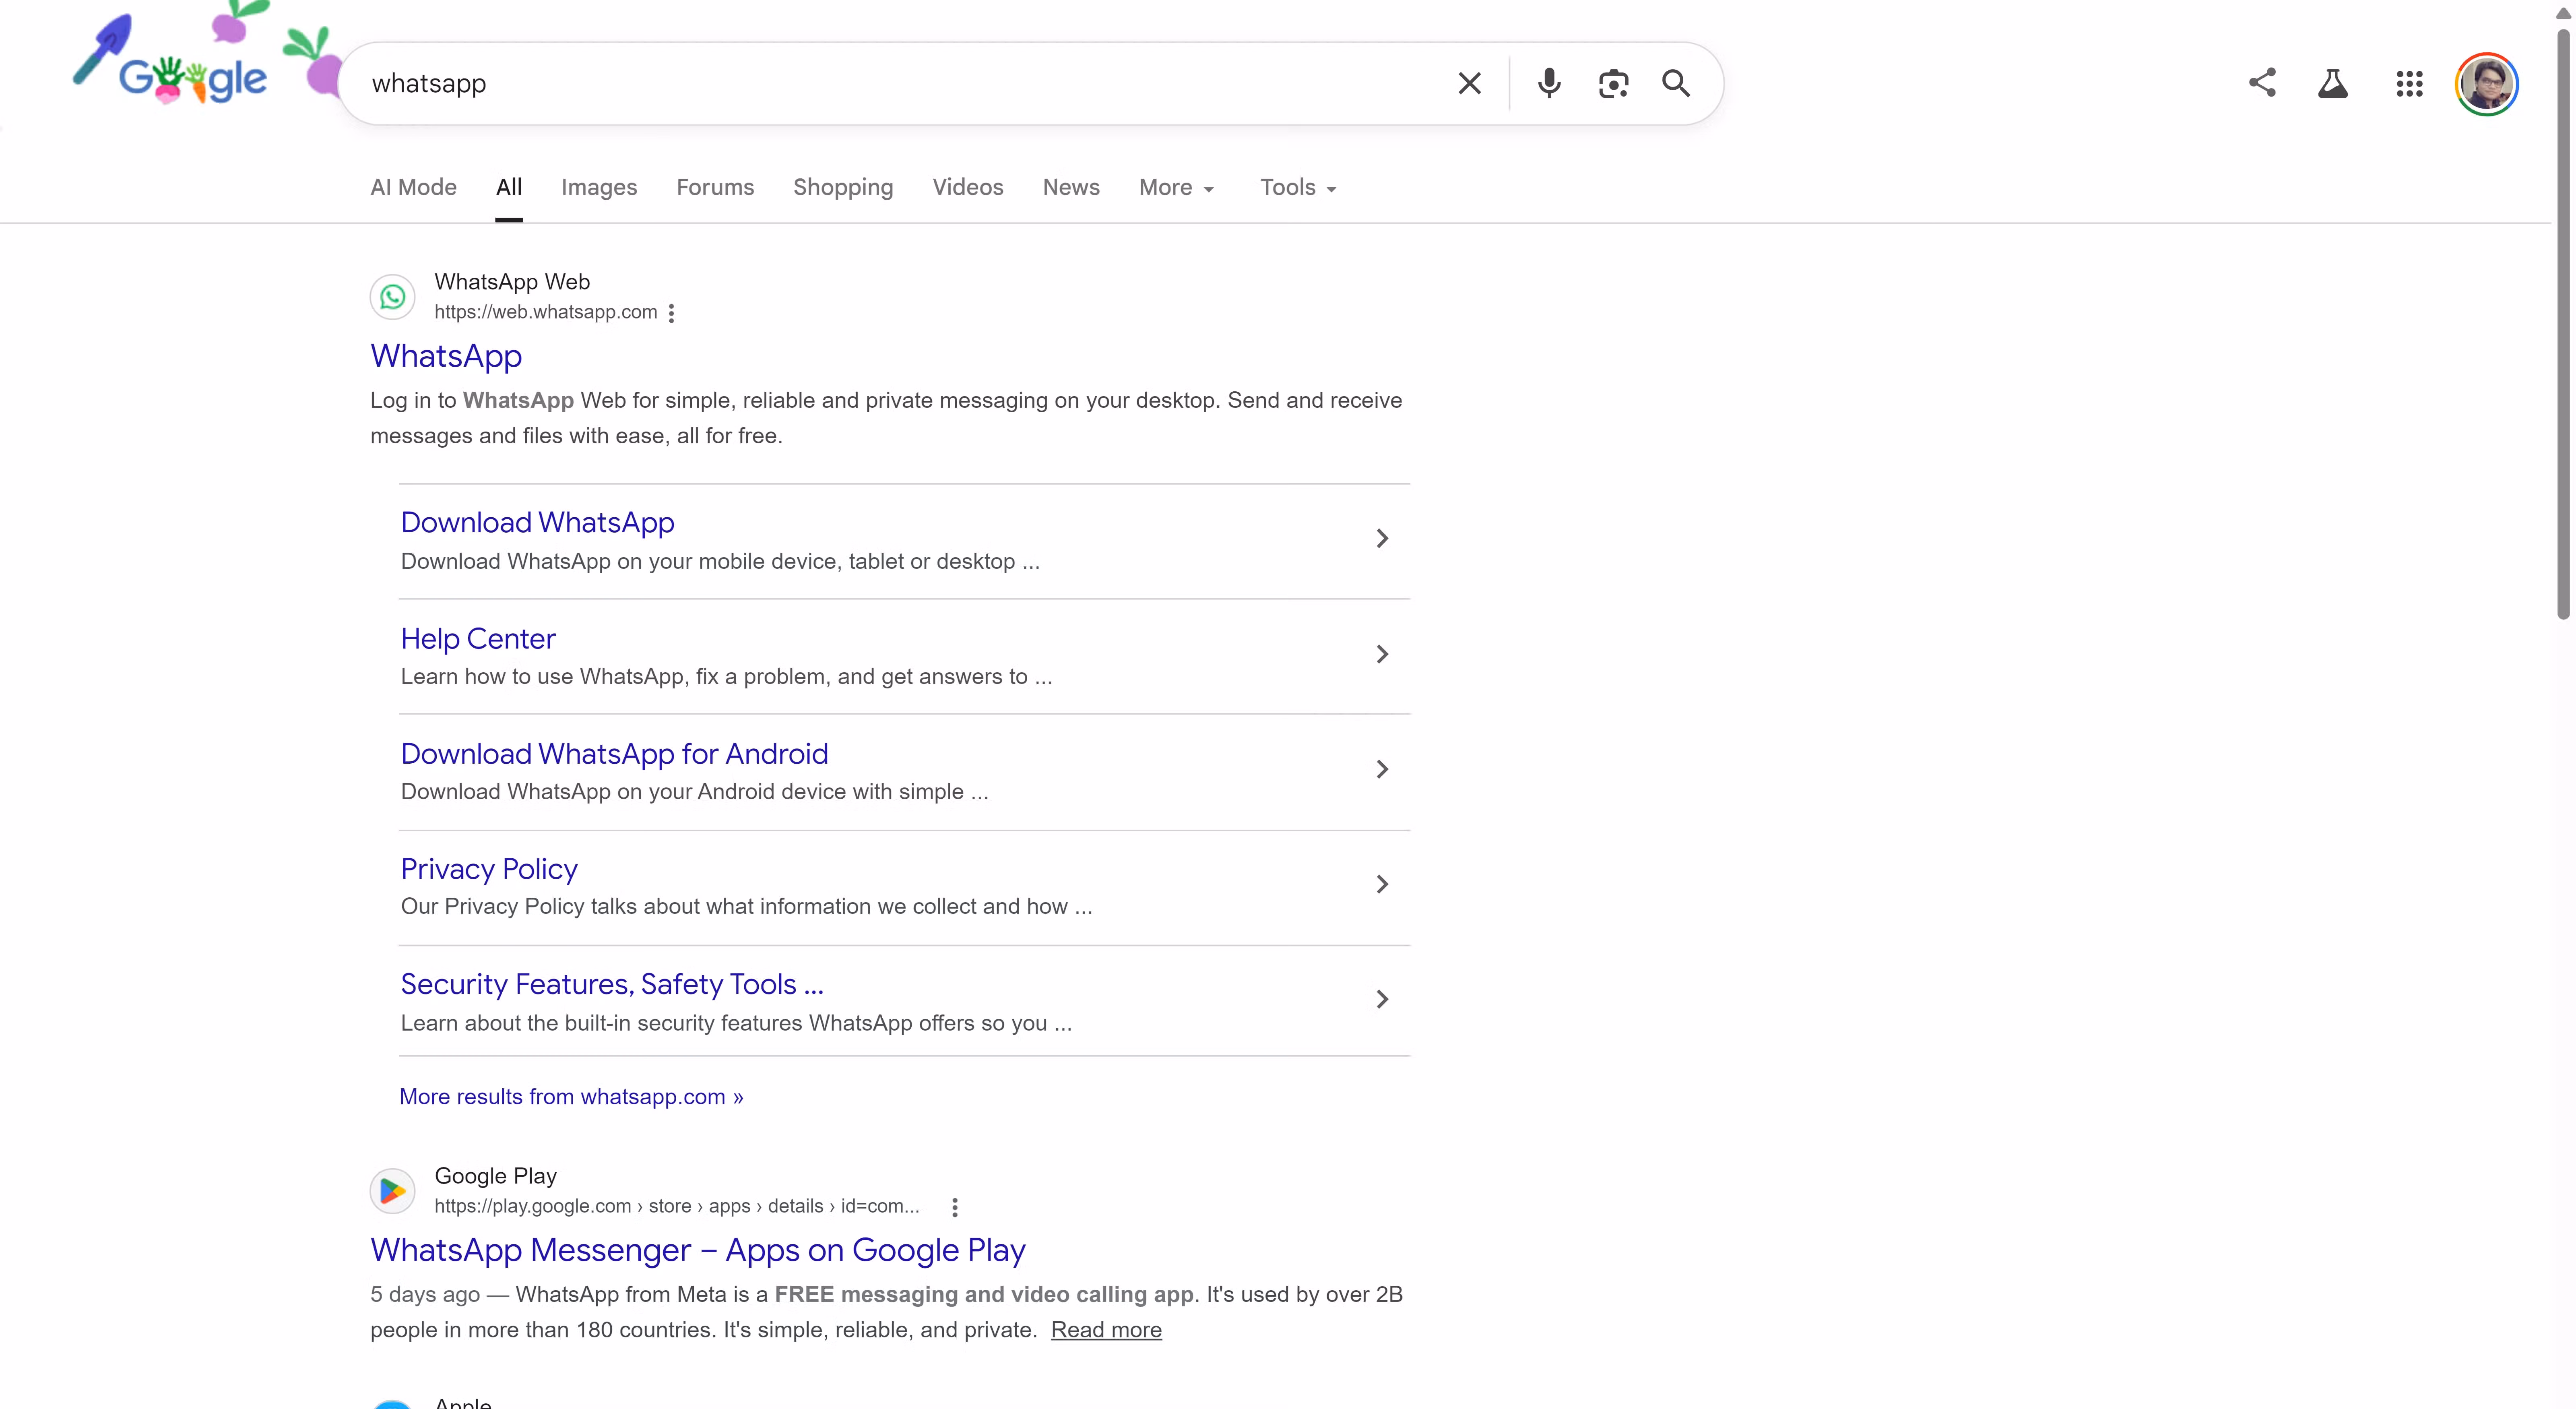Switch to Videos tab
Image resolution: width=2576 pixels, height=1409 pixels.
point(968,188)
